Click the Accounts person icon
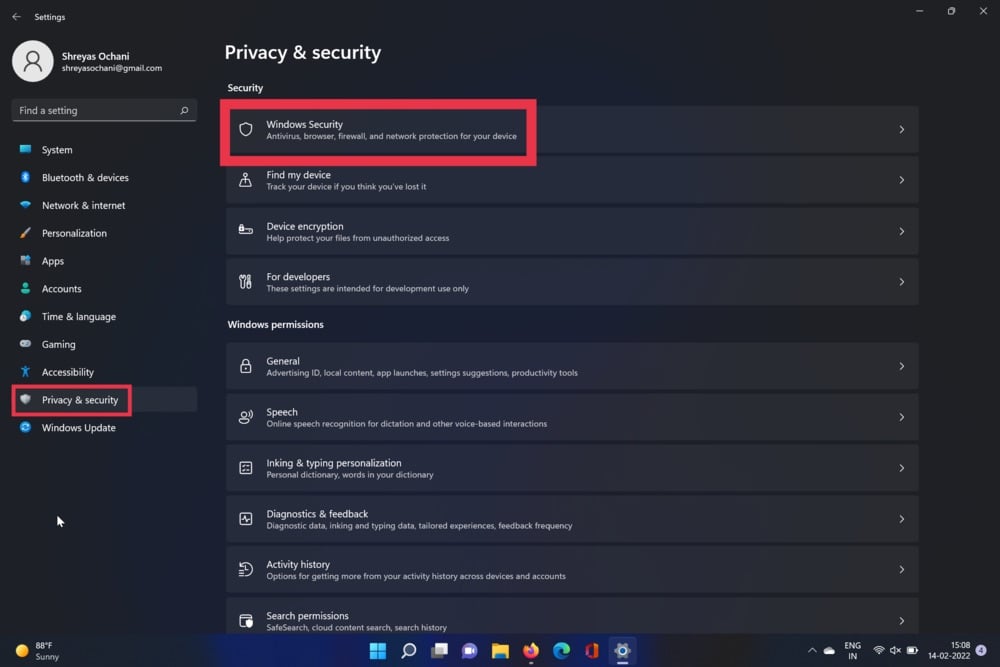The height and width of the screenshot is (667, 1000). (x=26, y=288)
